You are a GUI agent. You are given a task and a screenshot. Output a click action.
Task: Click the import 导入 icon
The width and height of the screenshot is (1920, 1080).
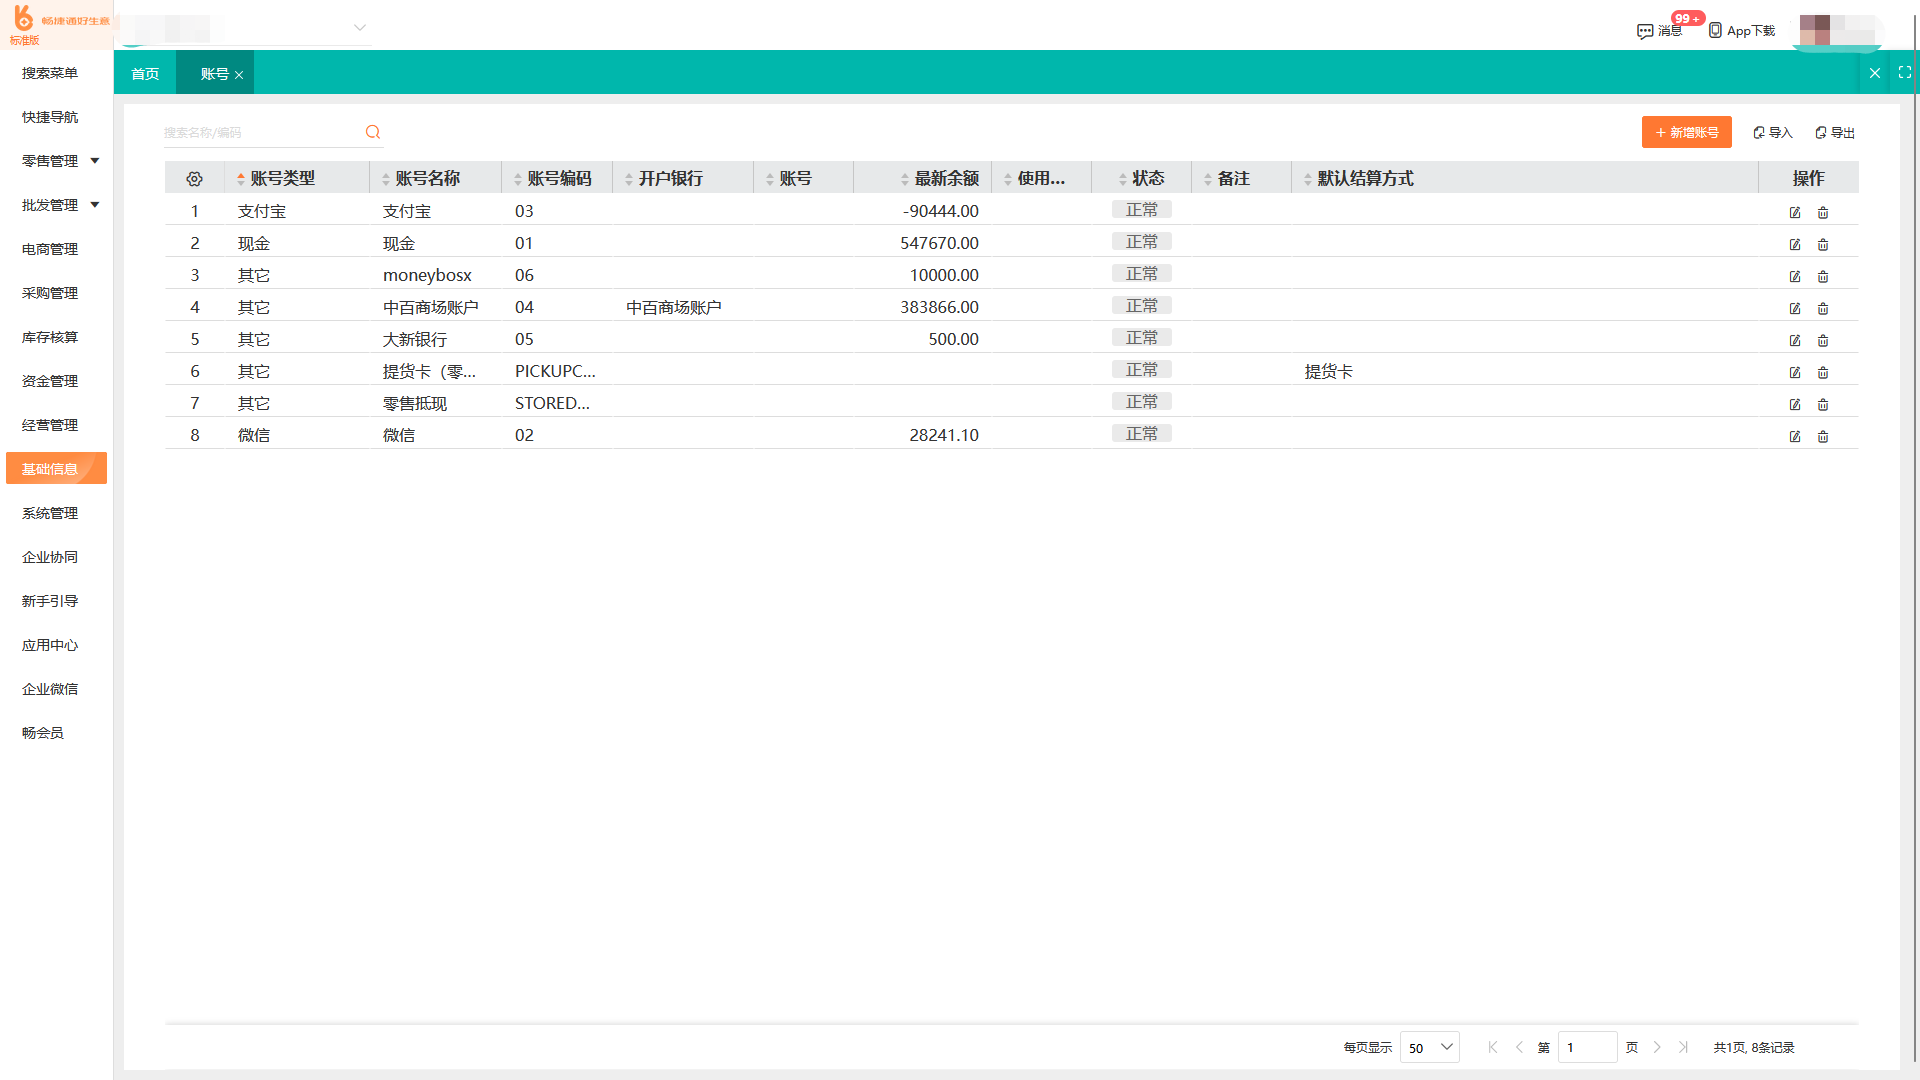click(x=1775, y=131)
